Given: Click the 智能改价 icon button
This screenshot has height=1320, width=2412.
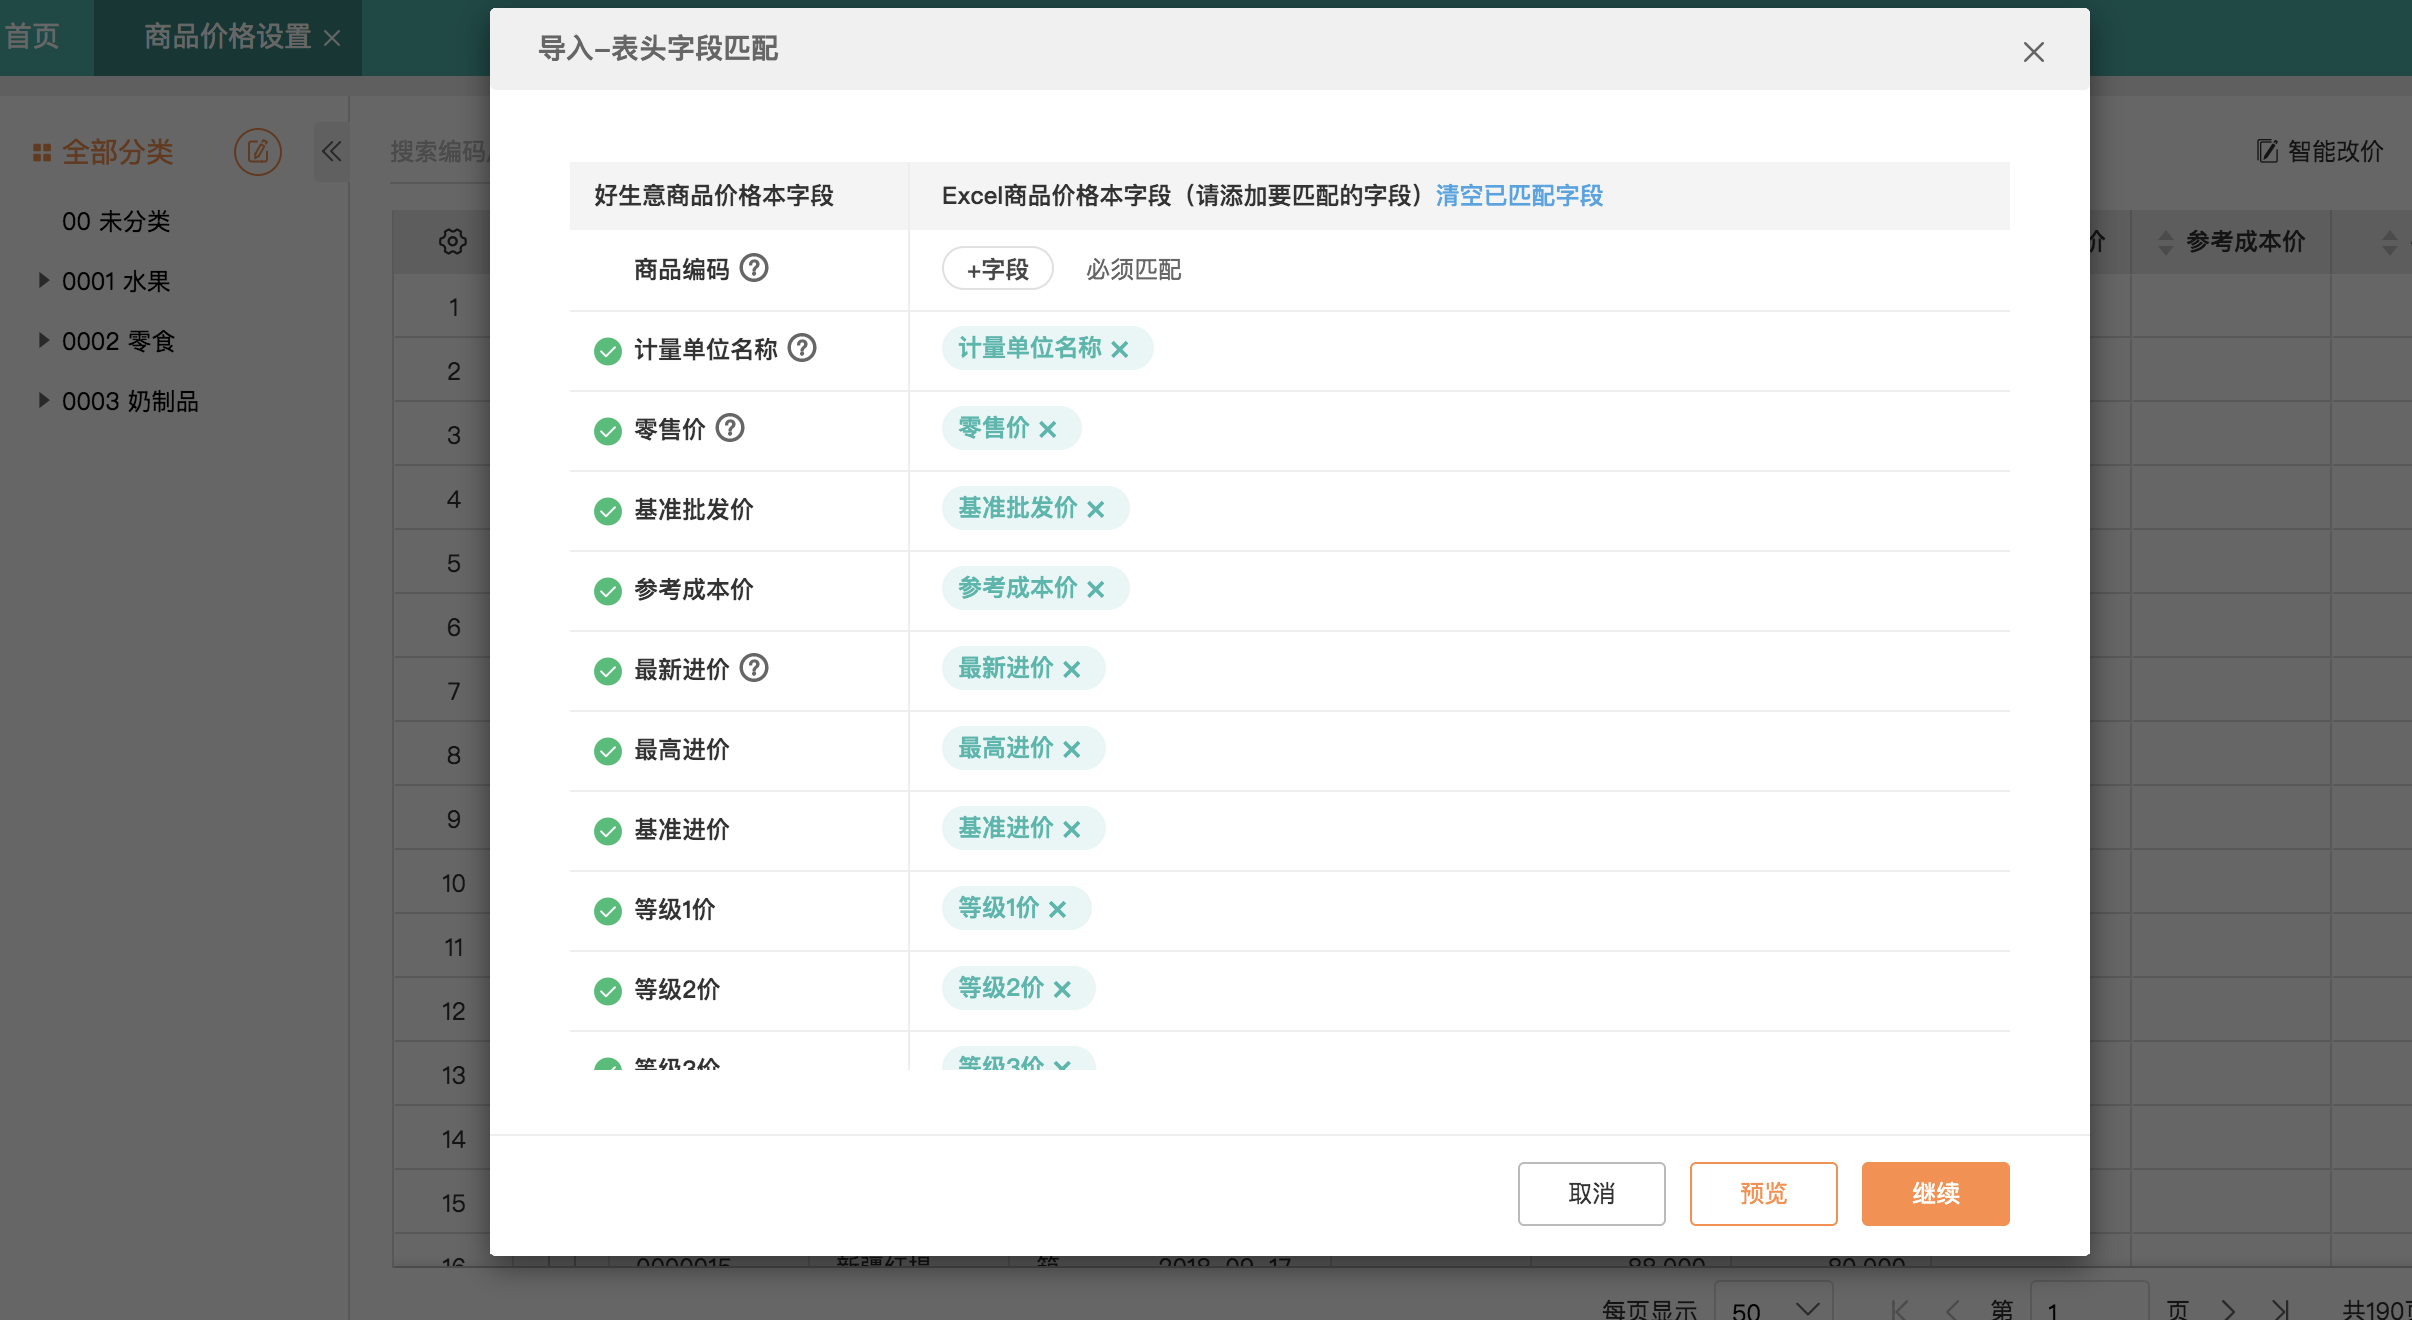Looking at the screenshot, I should point(2266,151).
